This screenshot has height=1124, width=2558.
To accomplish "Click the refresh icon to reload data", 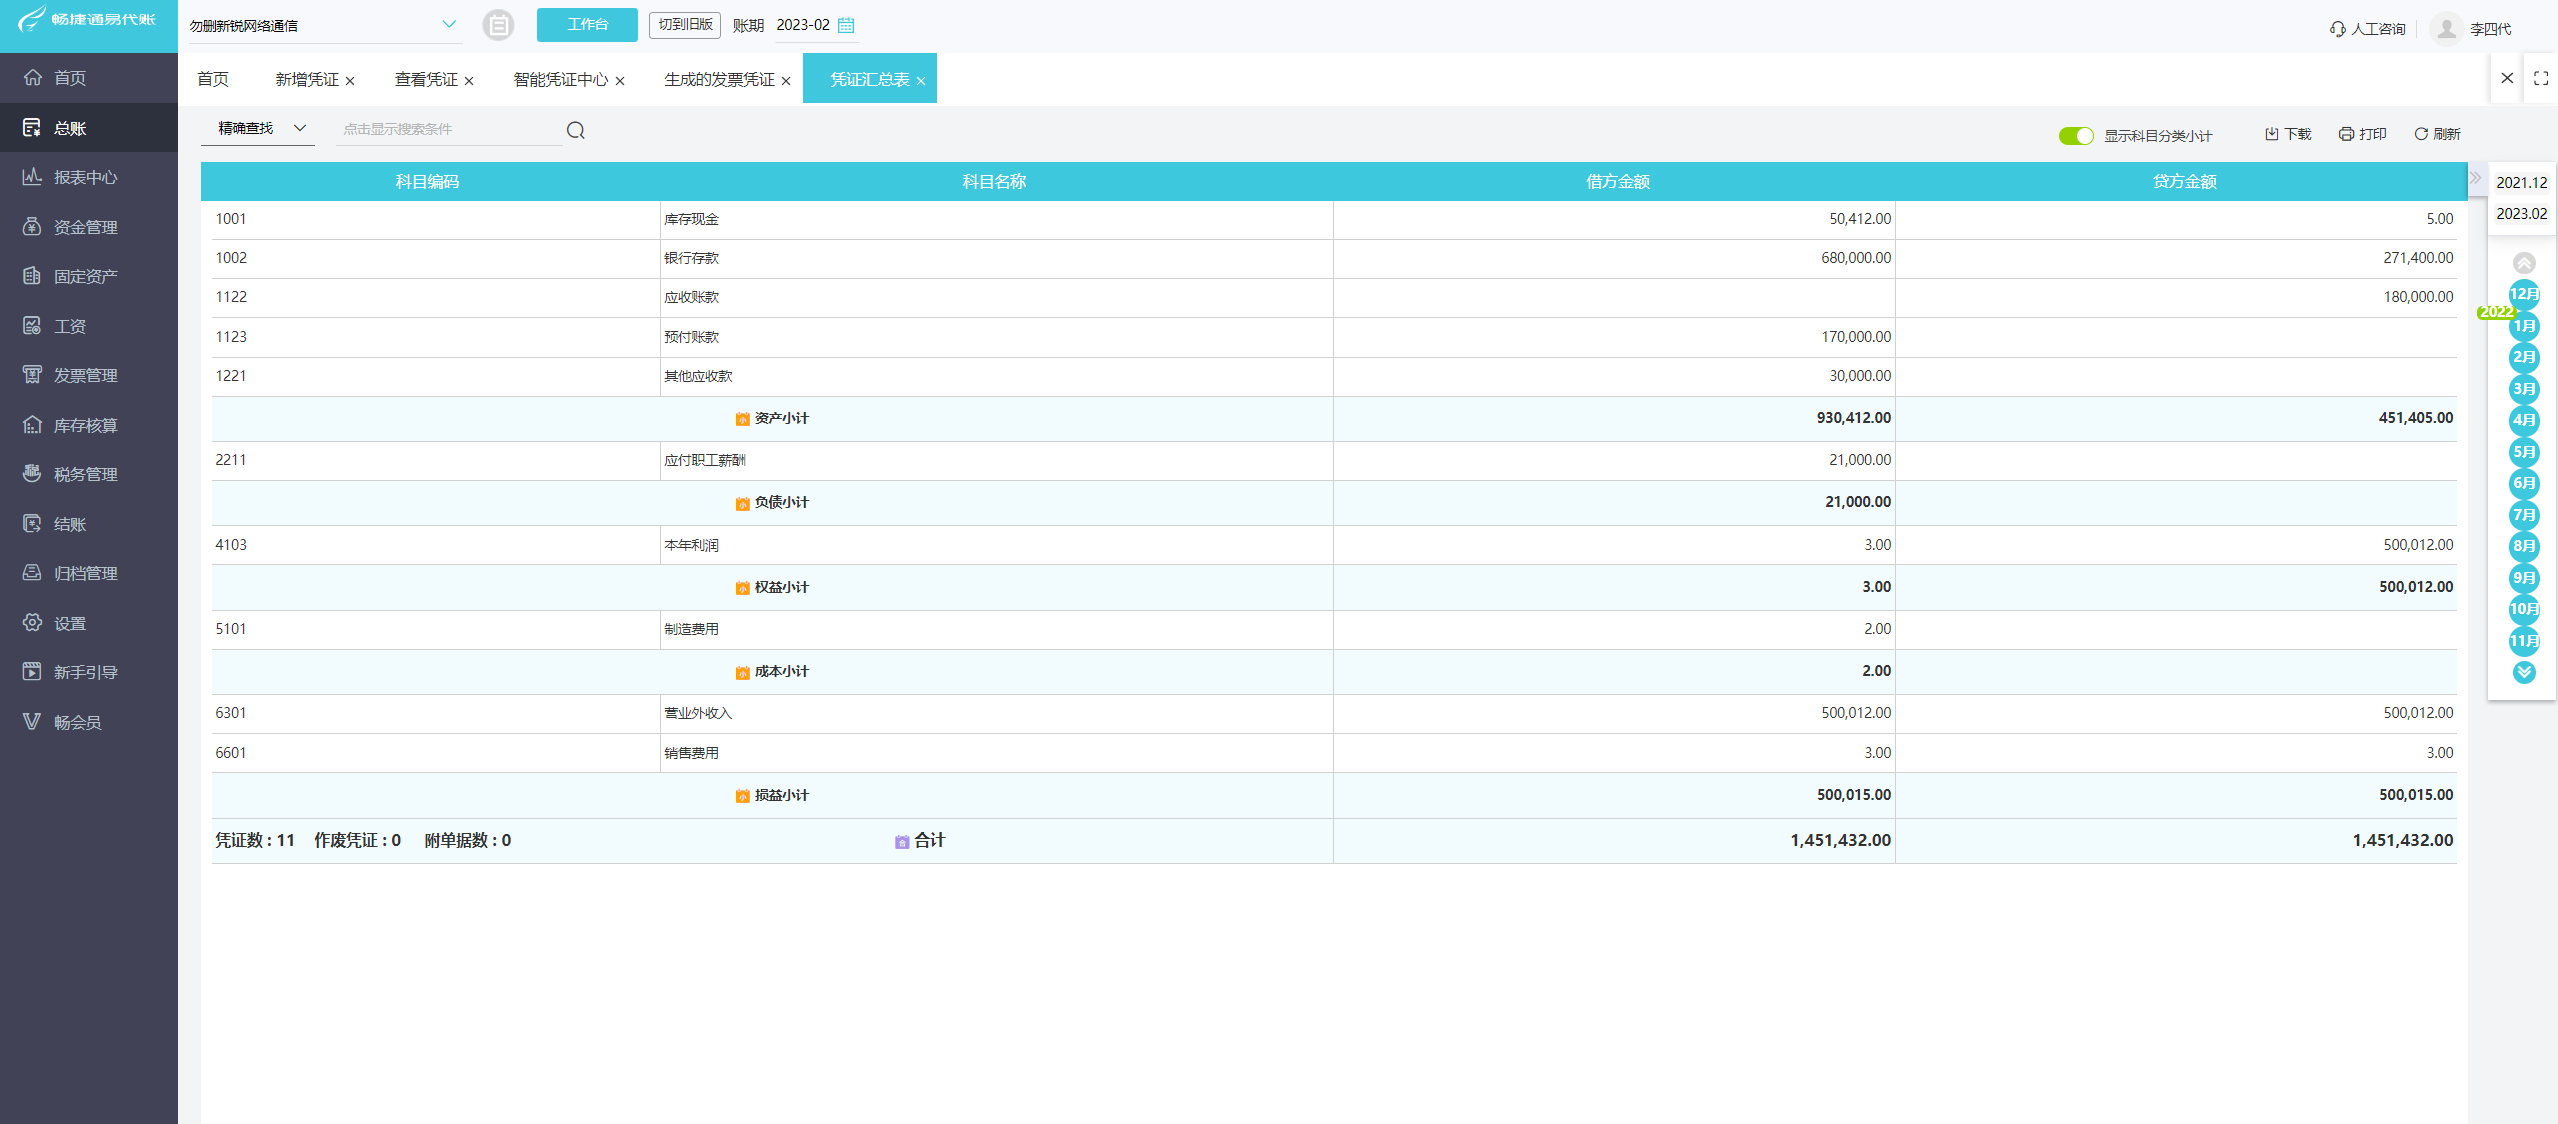I will pyautogui.click(x=2419, y=134).
